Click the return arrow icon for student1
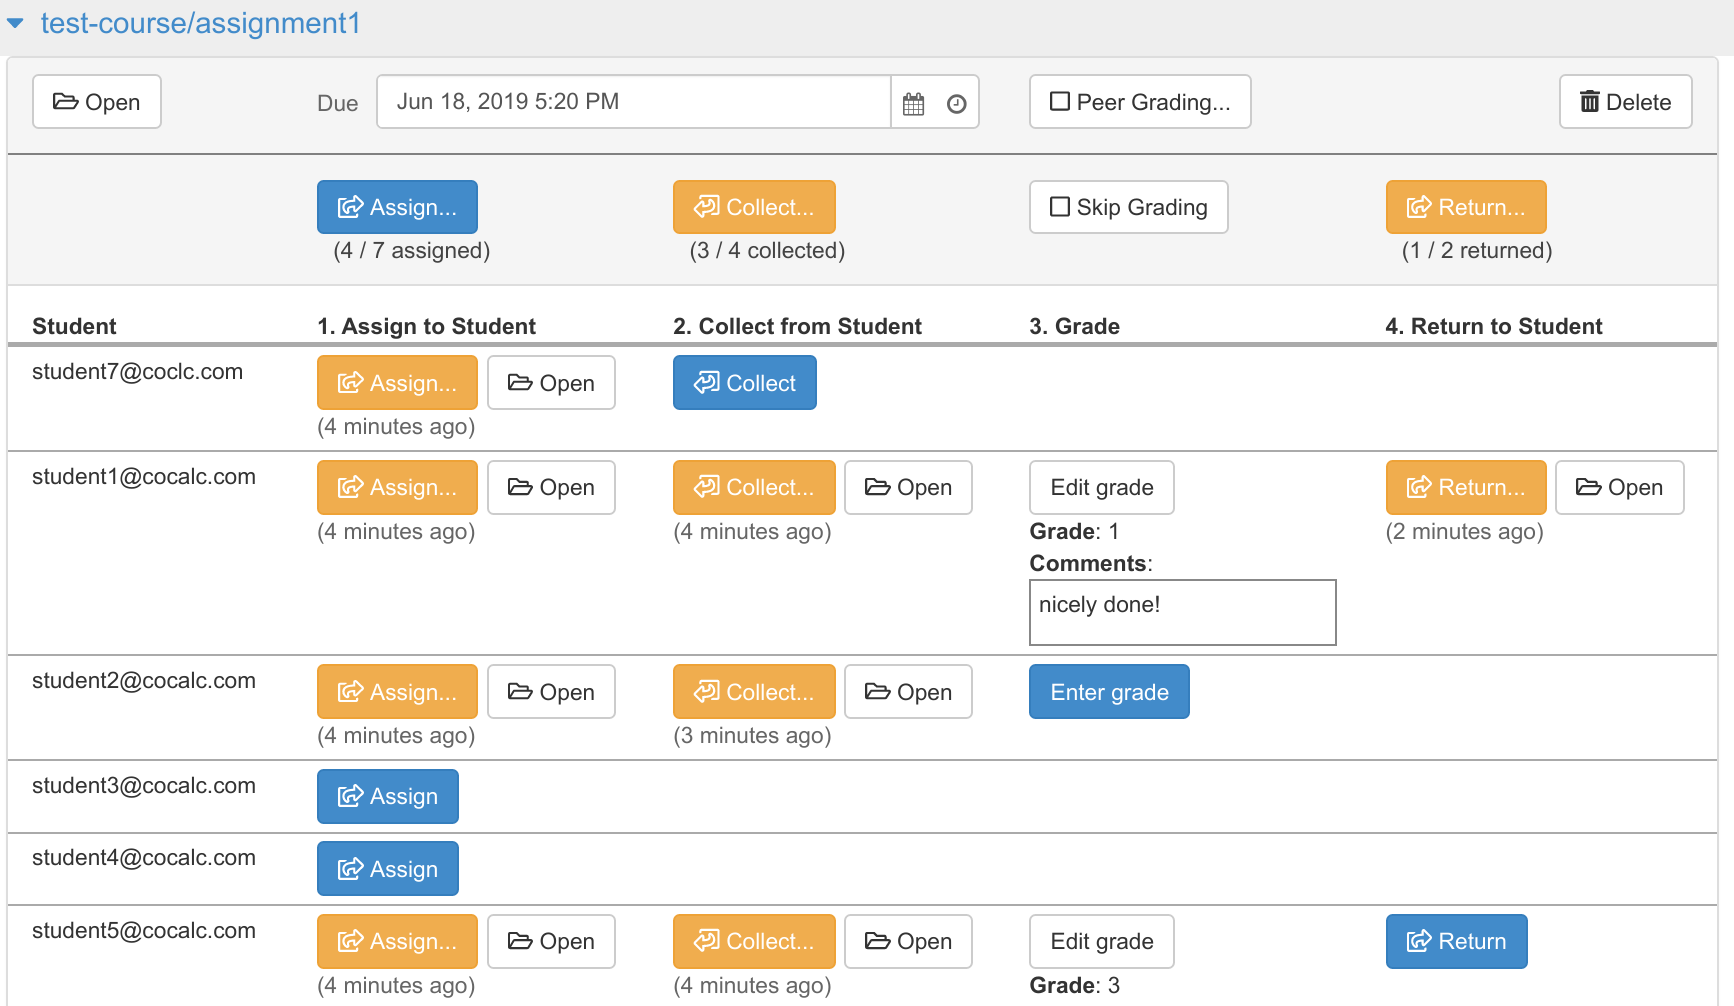Viewport: 1734px width, 1006px height. point(1418,487)
